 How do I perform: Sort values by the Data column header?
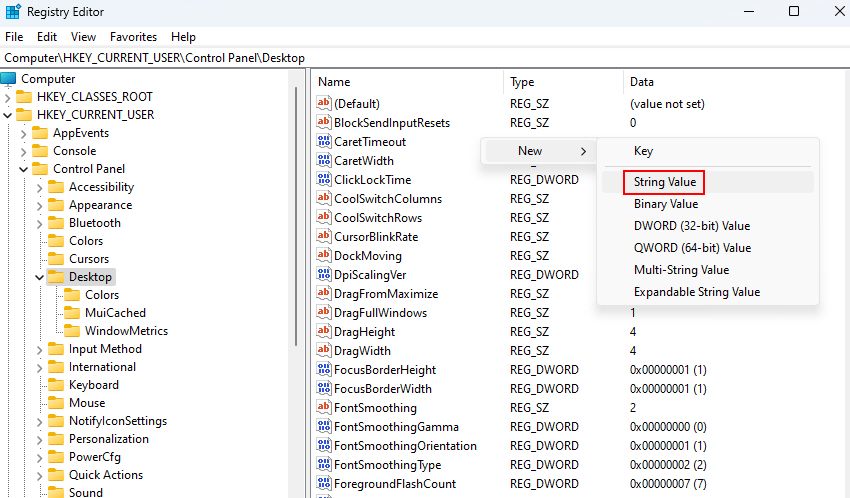736,82
